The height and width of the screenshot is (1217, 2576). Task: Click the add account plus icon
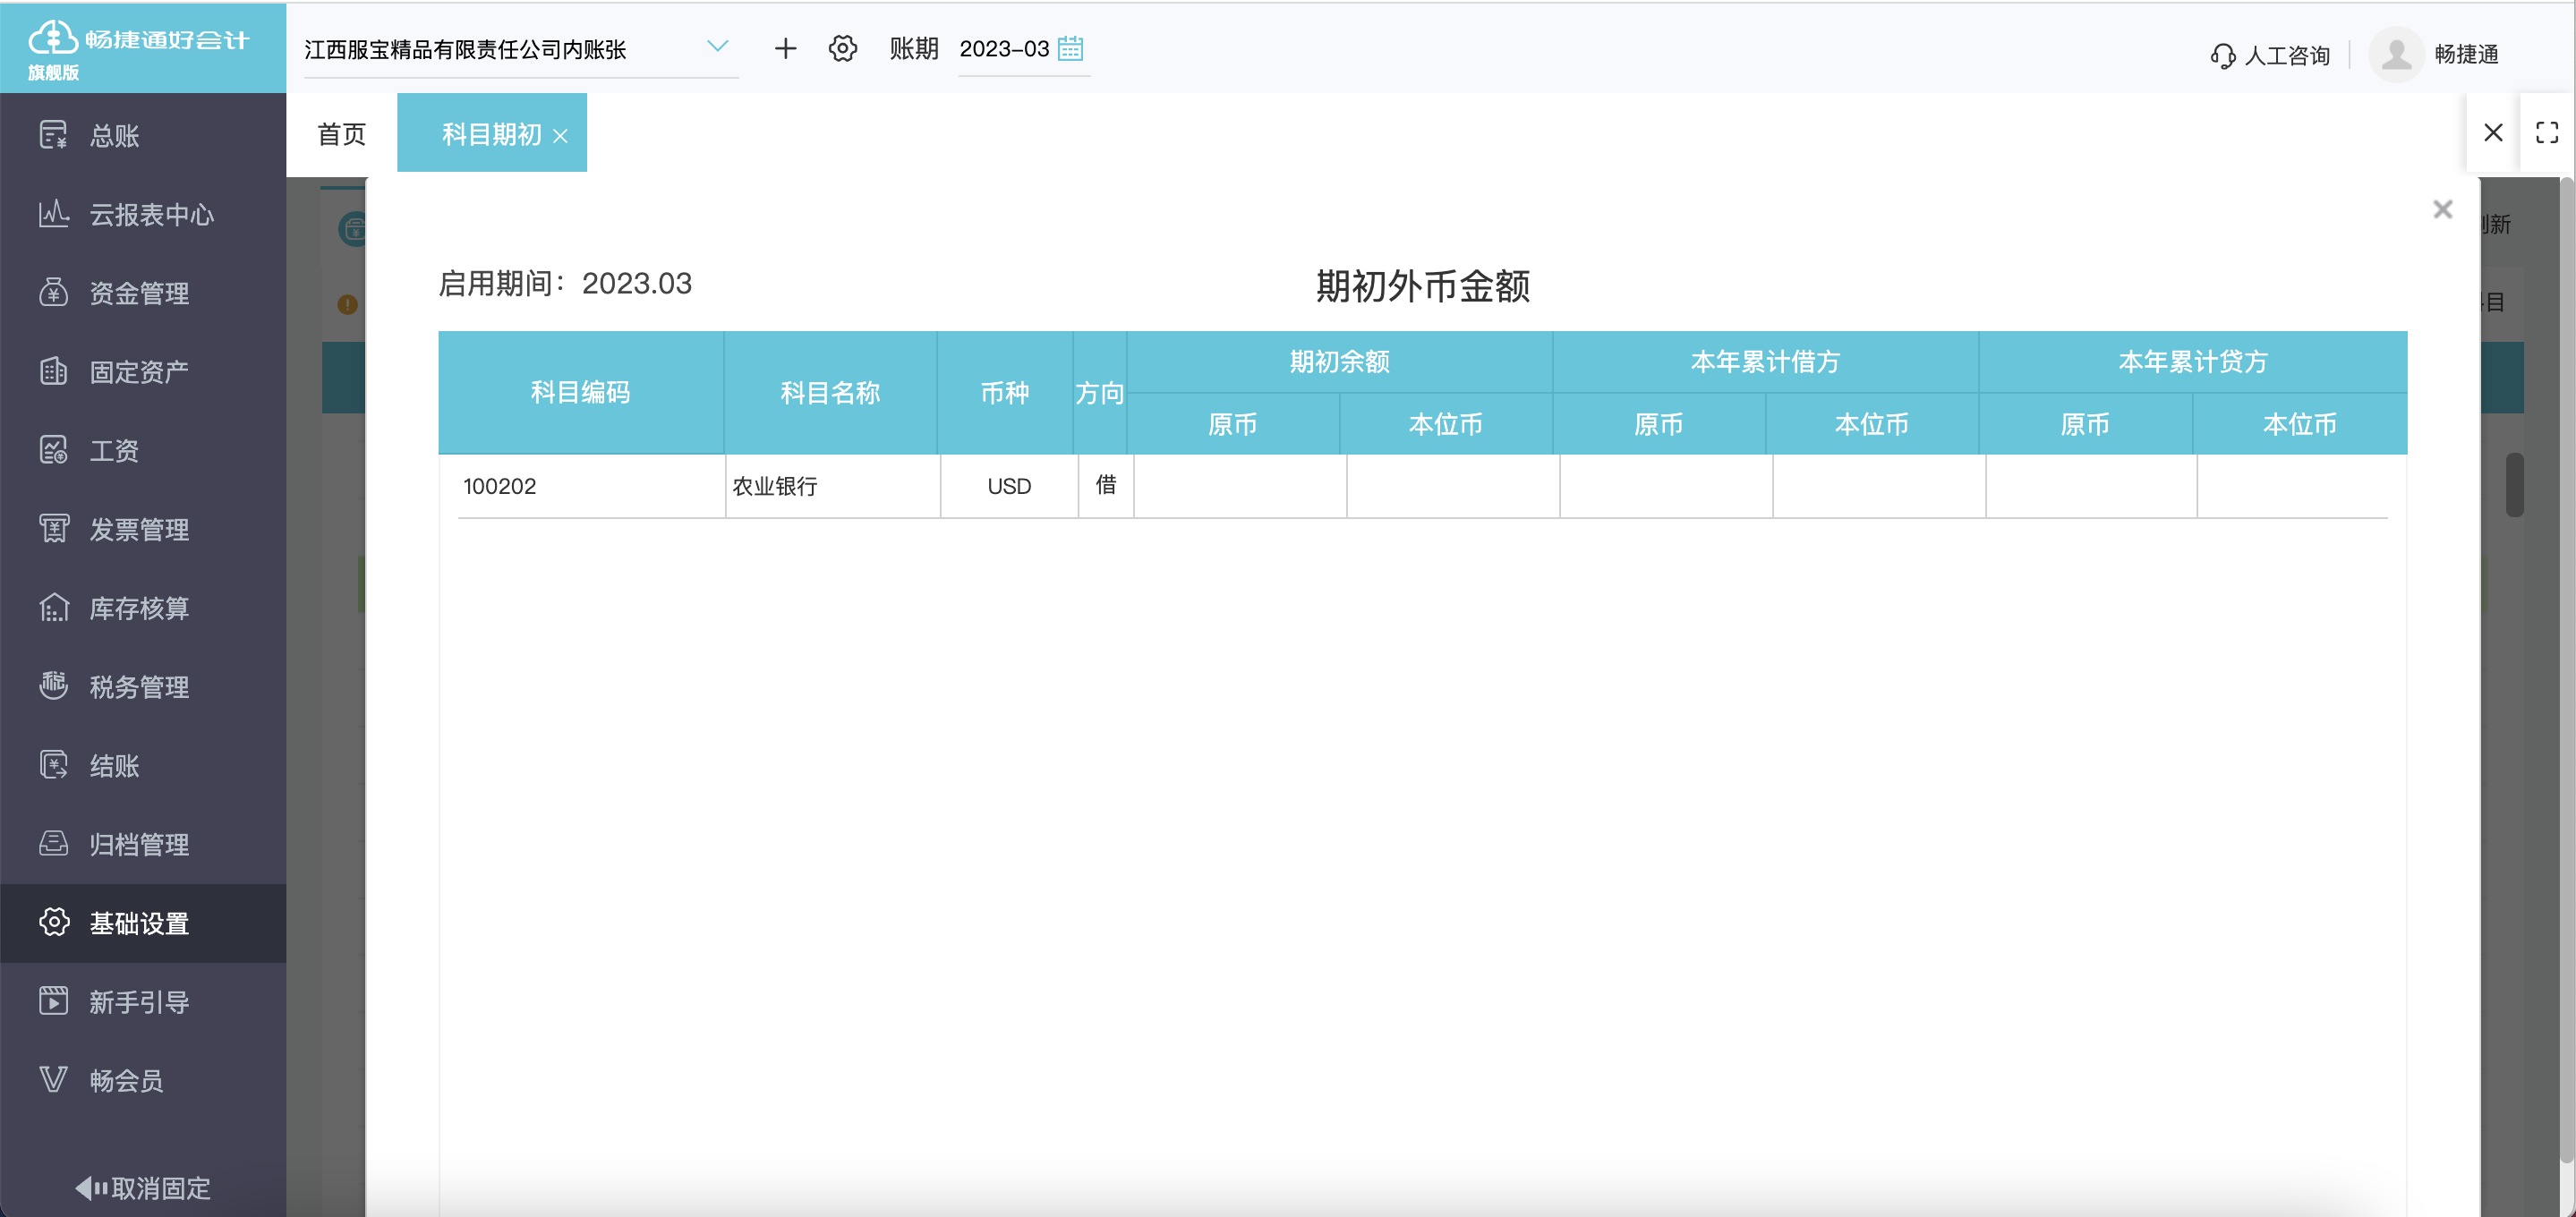(784, 47)
